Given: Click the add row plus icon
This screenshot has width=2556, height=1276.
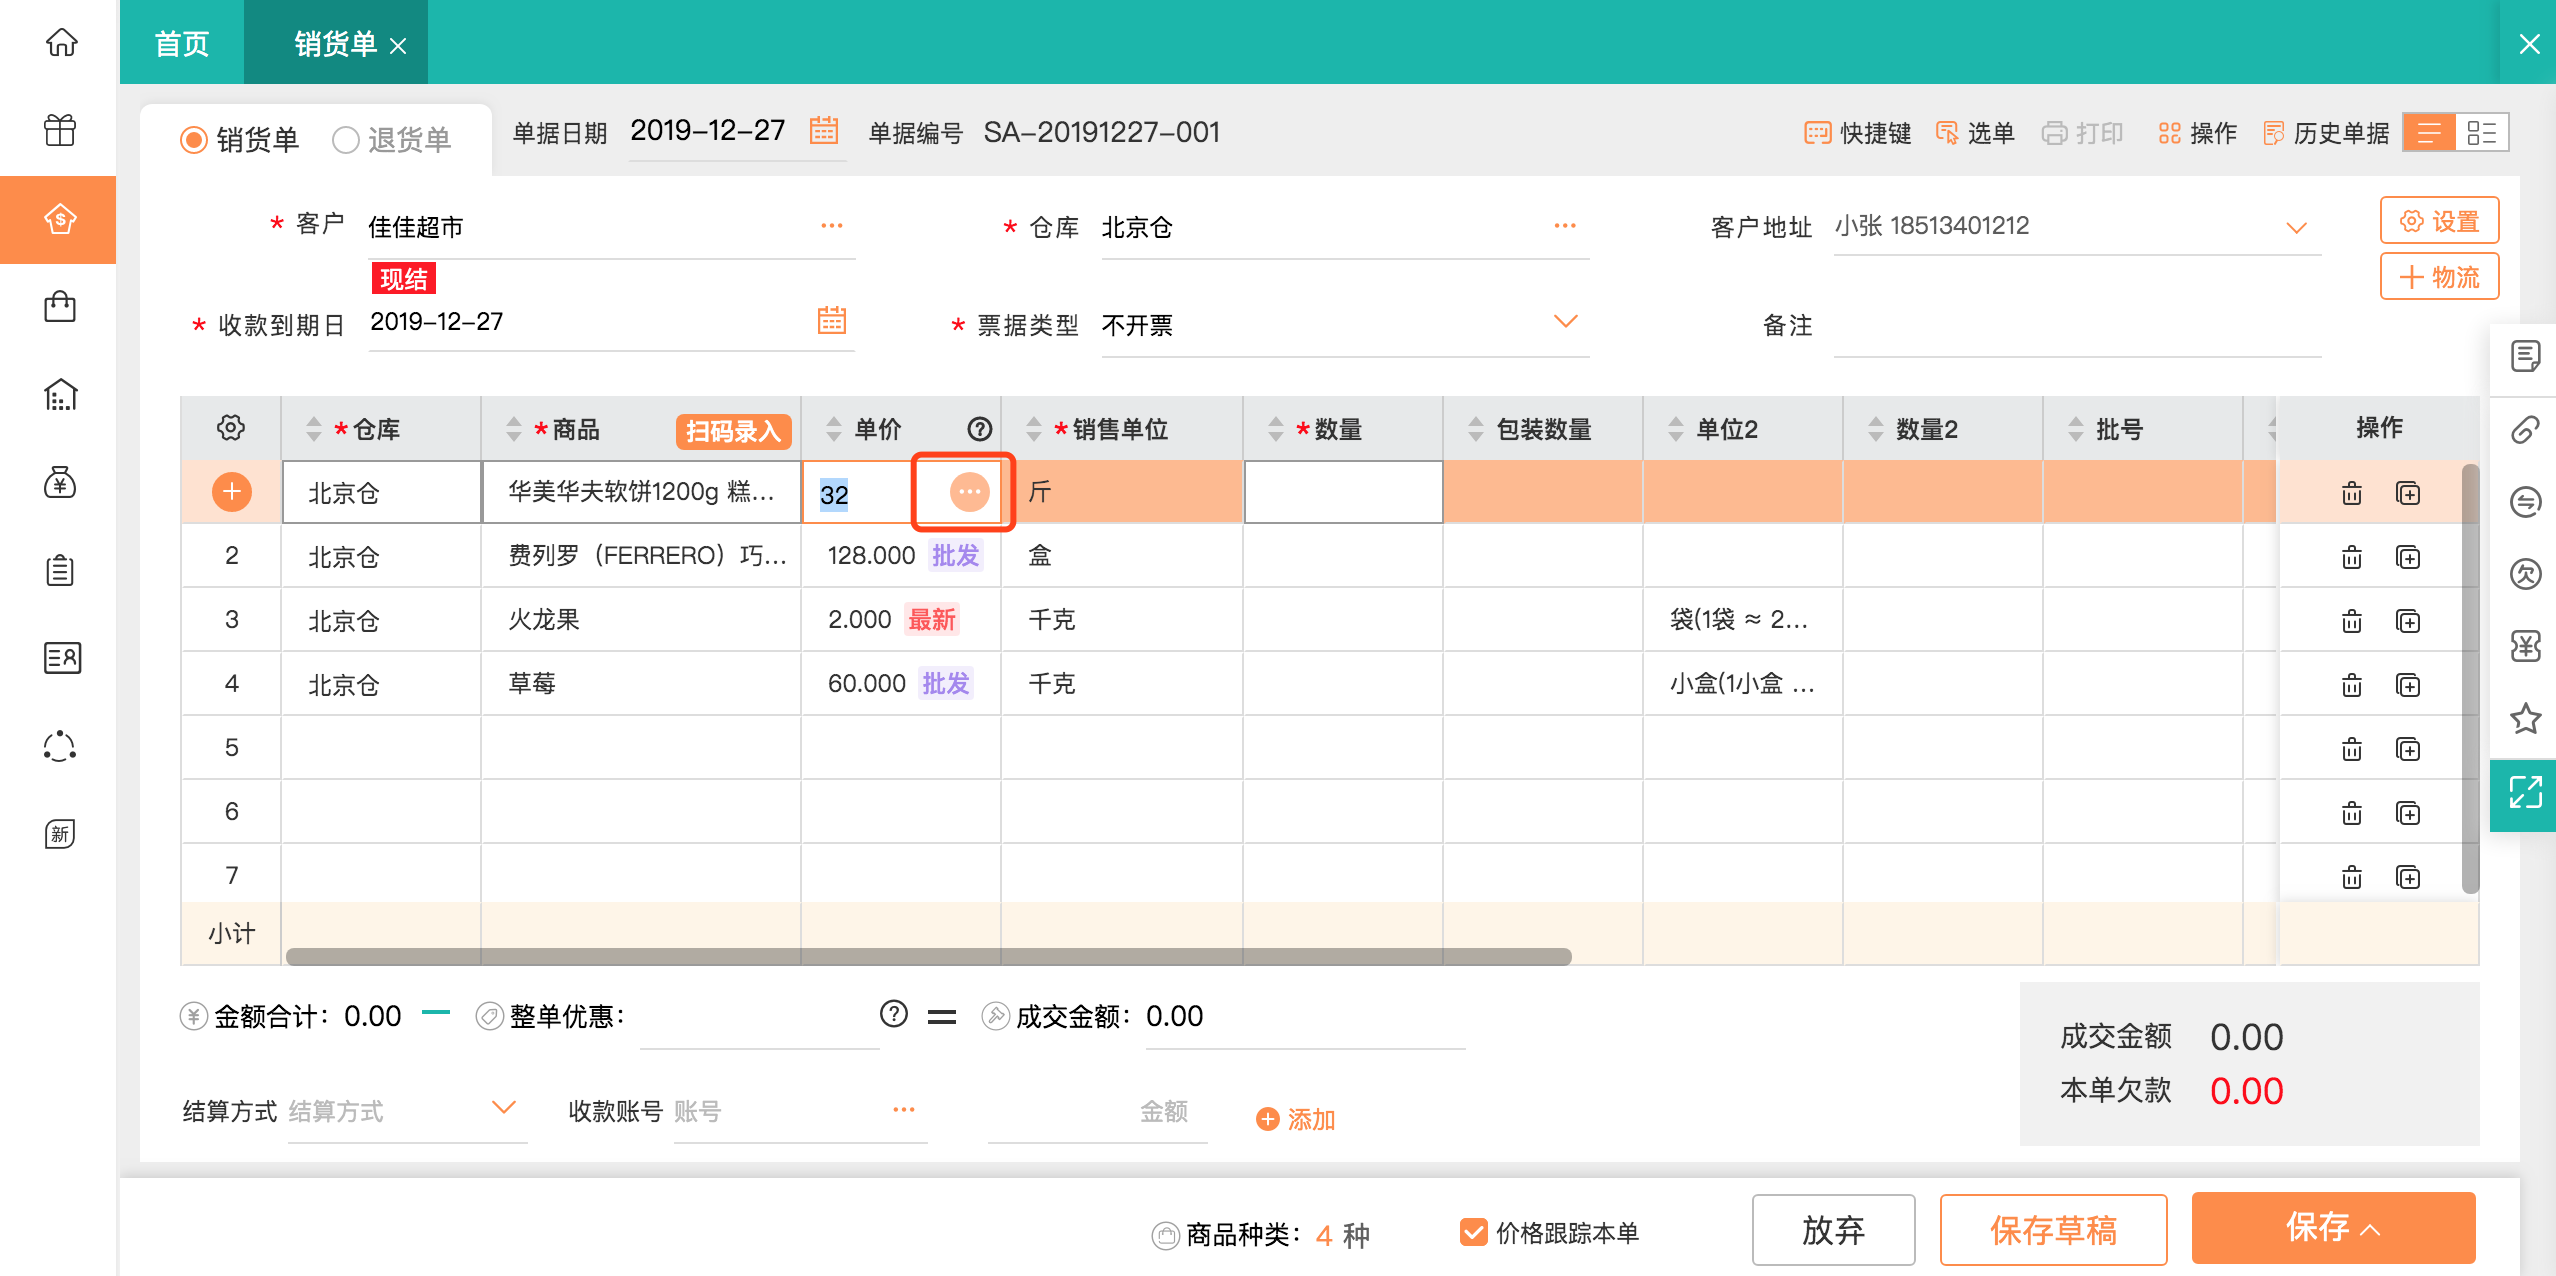Looking at the screenshot, I should click(231, 491).
